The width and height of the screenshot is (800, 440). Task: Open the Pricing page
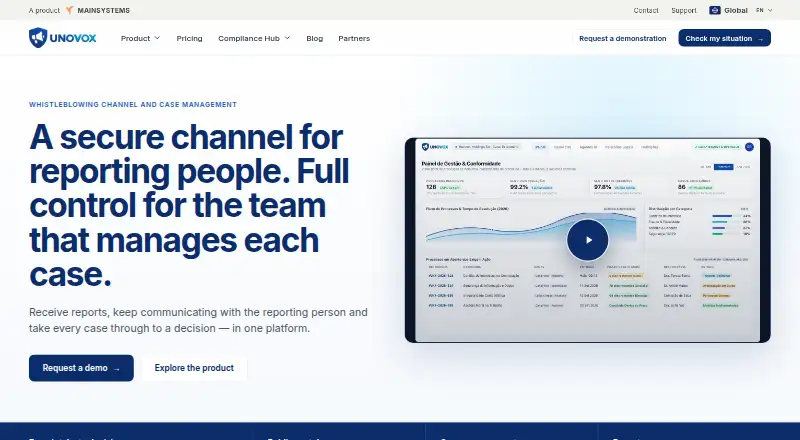[x=189, y=38]
